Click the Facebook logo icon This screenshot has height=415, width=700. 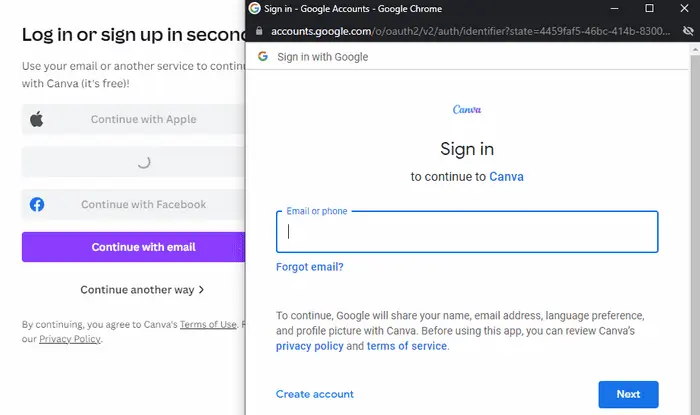pyautogui.click(x=37, y=205)
